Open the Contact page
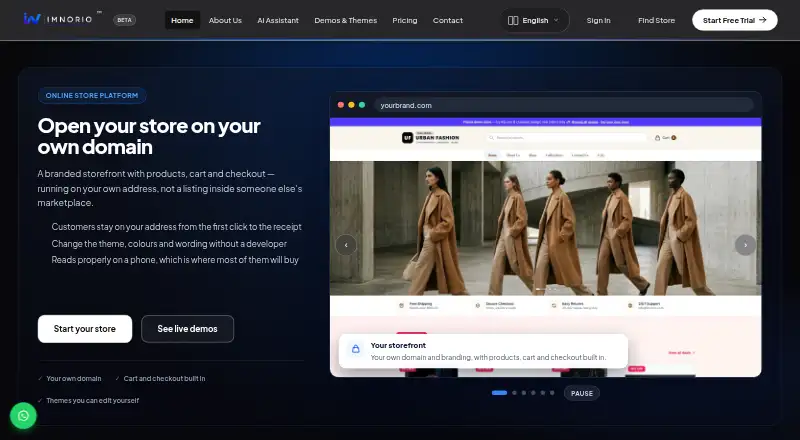800x440 pixels. 448,20
